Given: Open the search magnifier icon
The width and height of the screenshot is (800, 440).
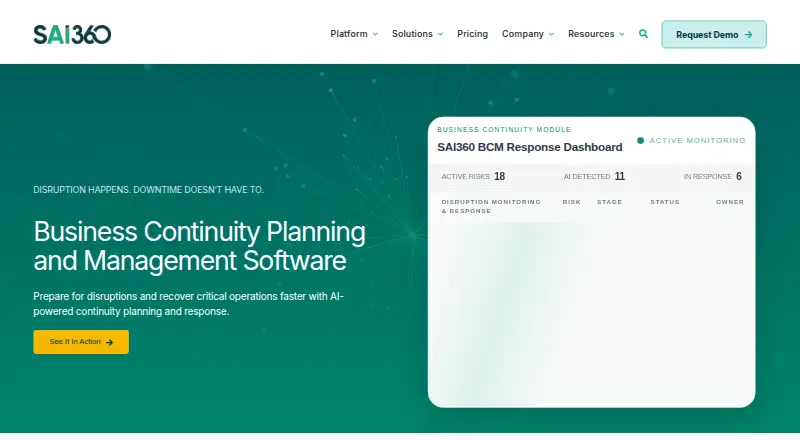Looking at the screenshot, I should pos(643,34).
